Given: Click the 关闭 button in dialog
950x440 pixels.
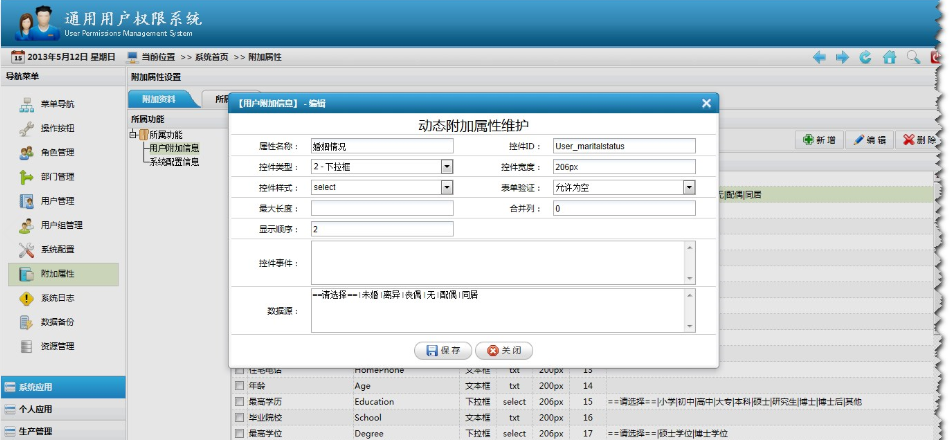Looking at the screenshot, I should pos(504,351).
